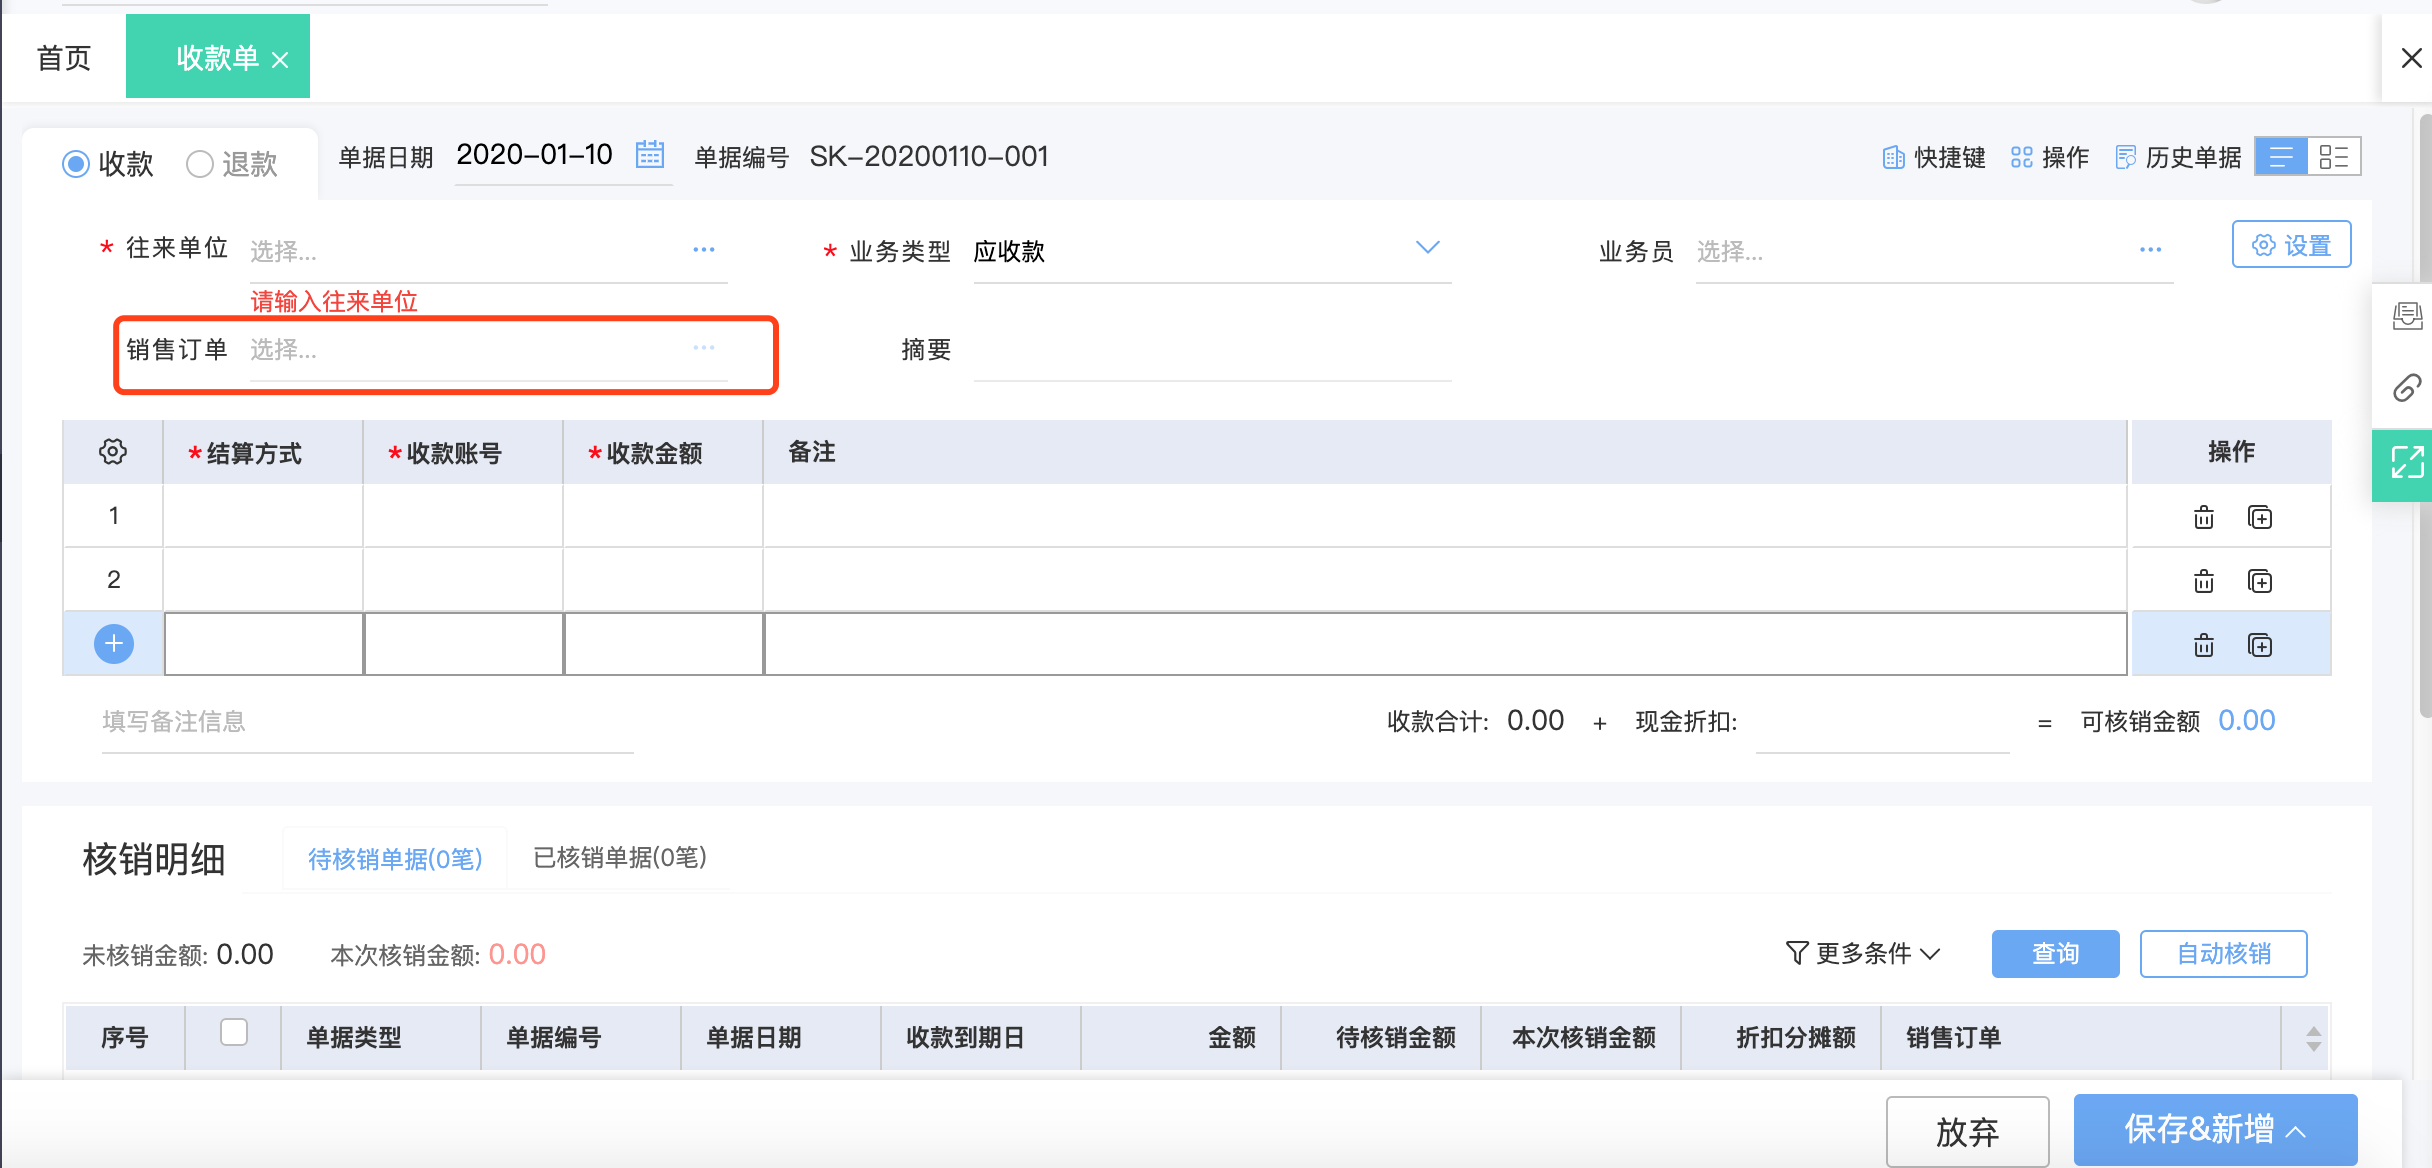
Task: Click the 设置 settings gear icon
Action: click(2268, 245)
